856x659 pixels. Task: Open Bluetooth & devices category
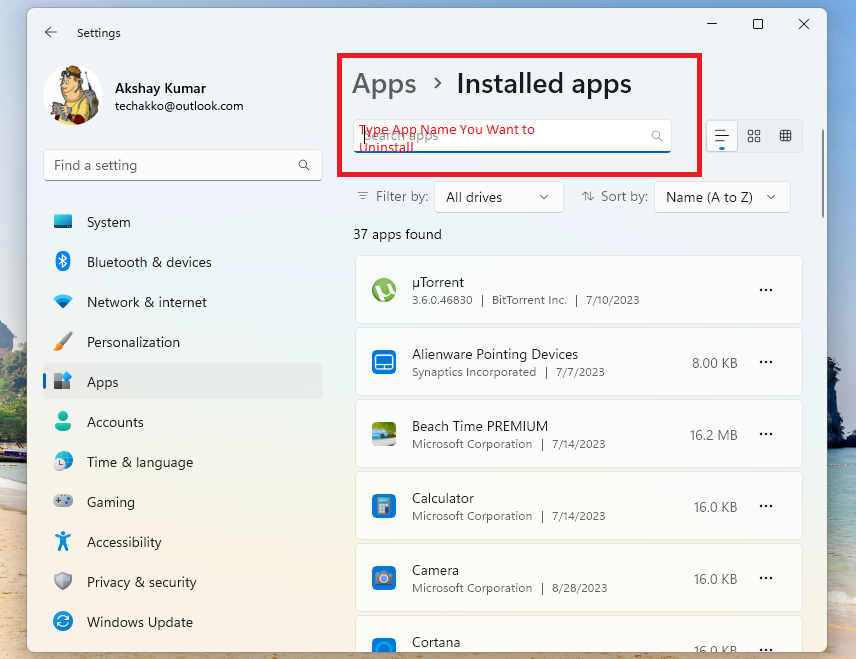click(183, 262)
